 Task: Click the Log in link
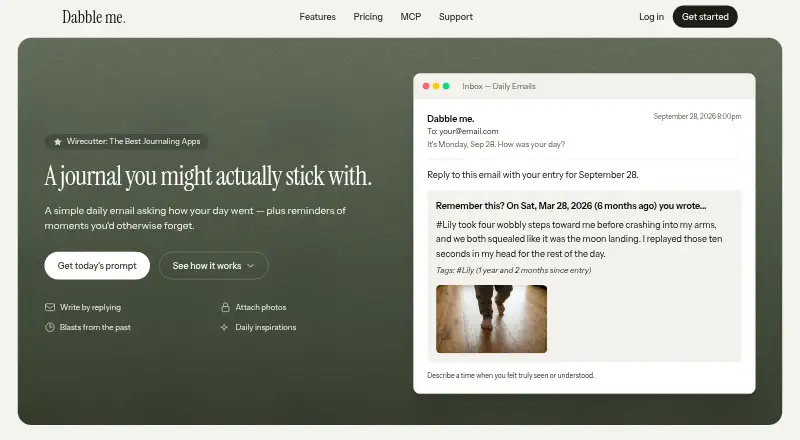652,17
